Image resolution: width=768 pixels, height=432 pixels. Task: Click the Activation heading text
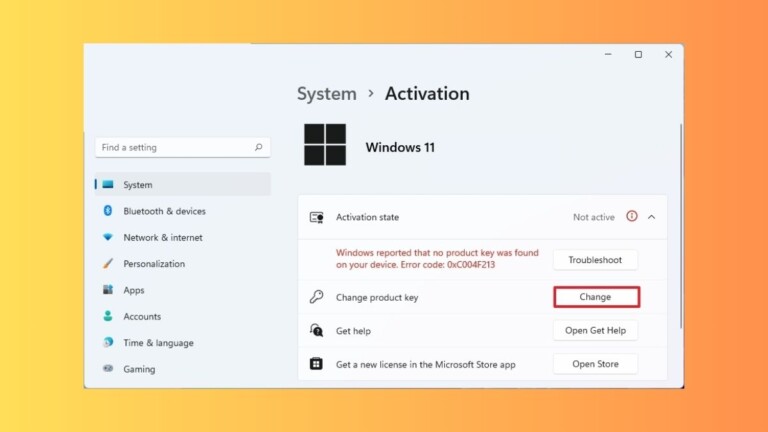point(427,94)
